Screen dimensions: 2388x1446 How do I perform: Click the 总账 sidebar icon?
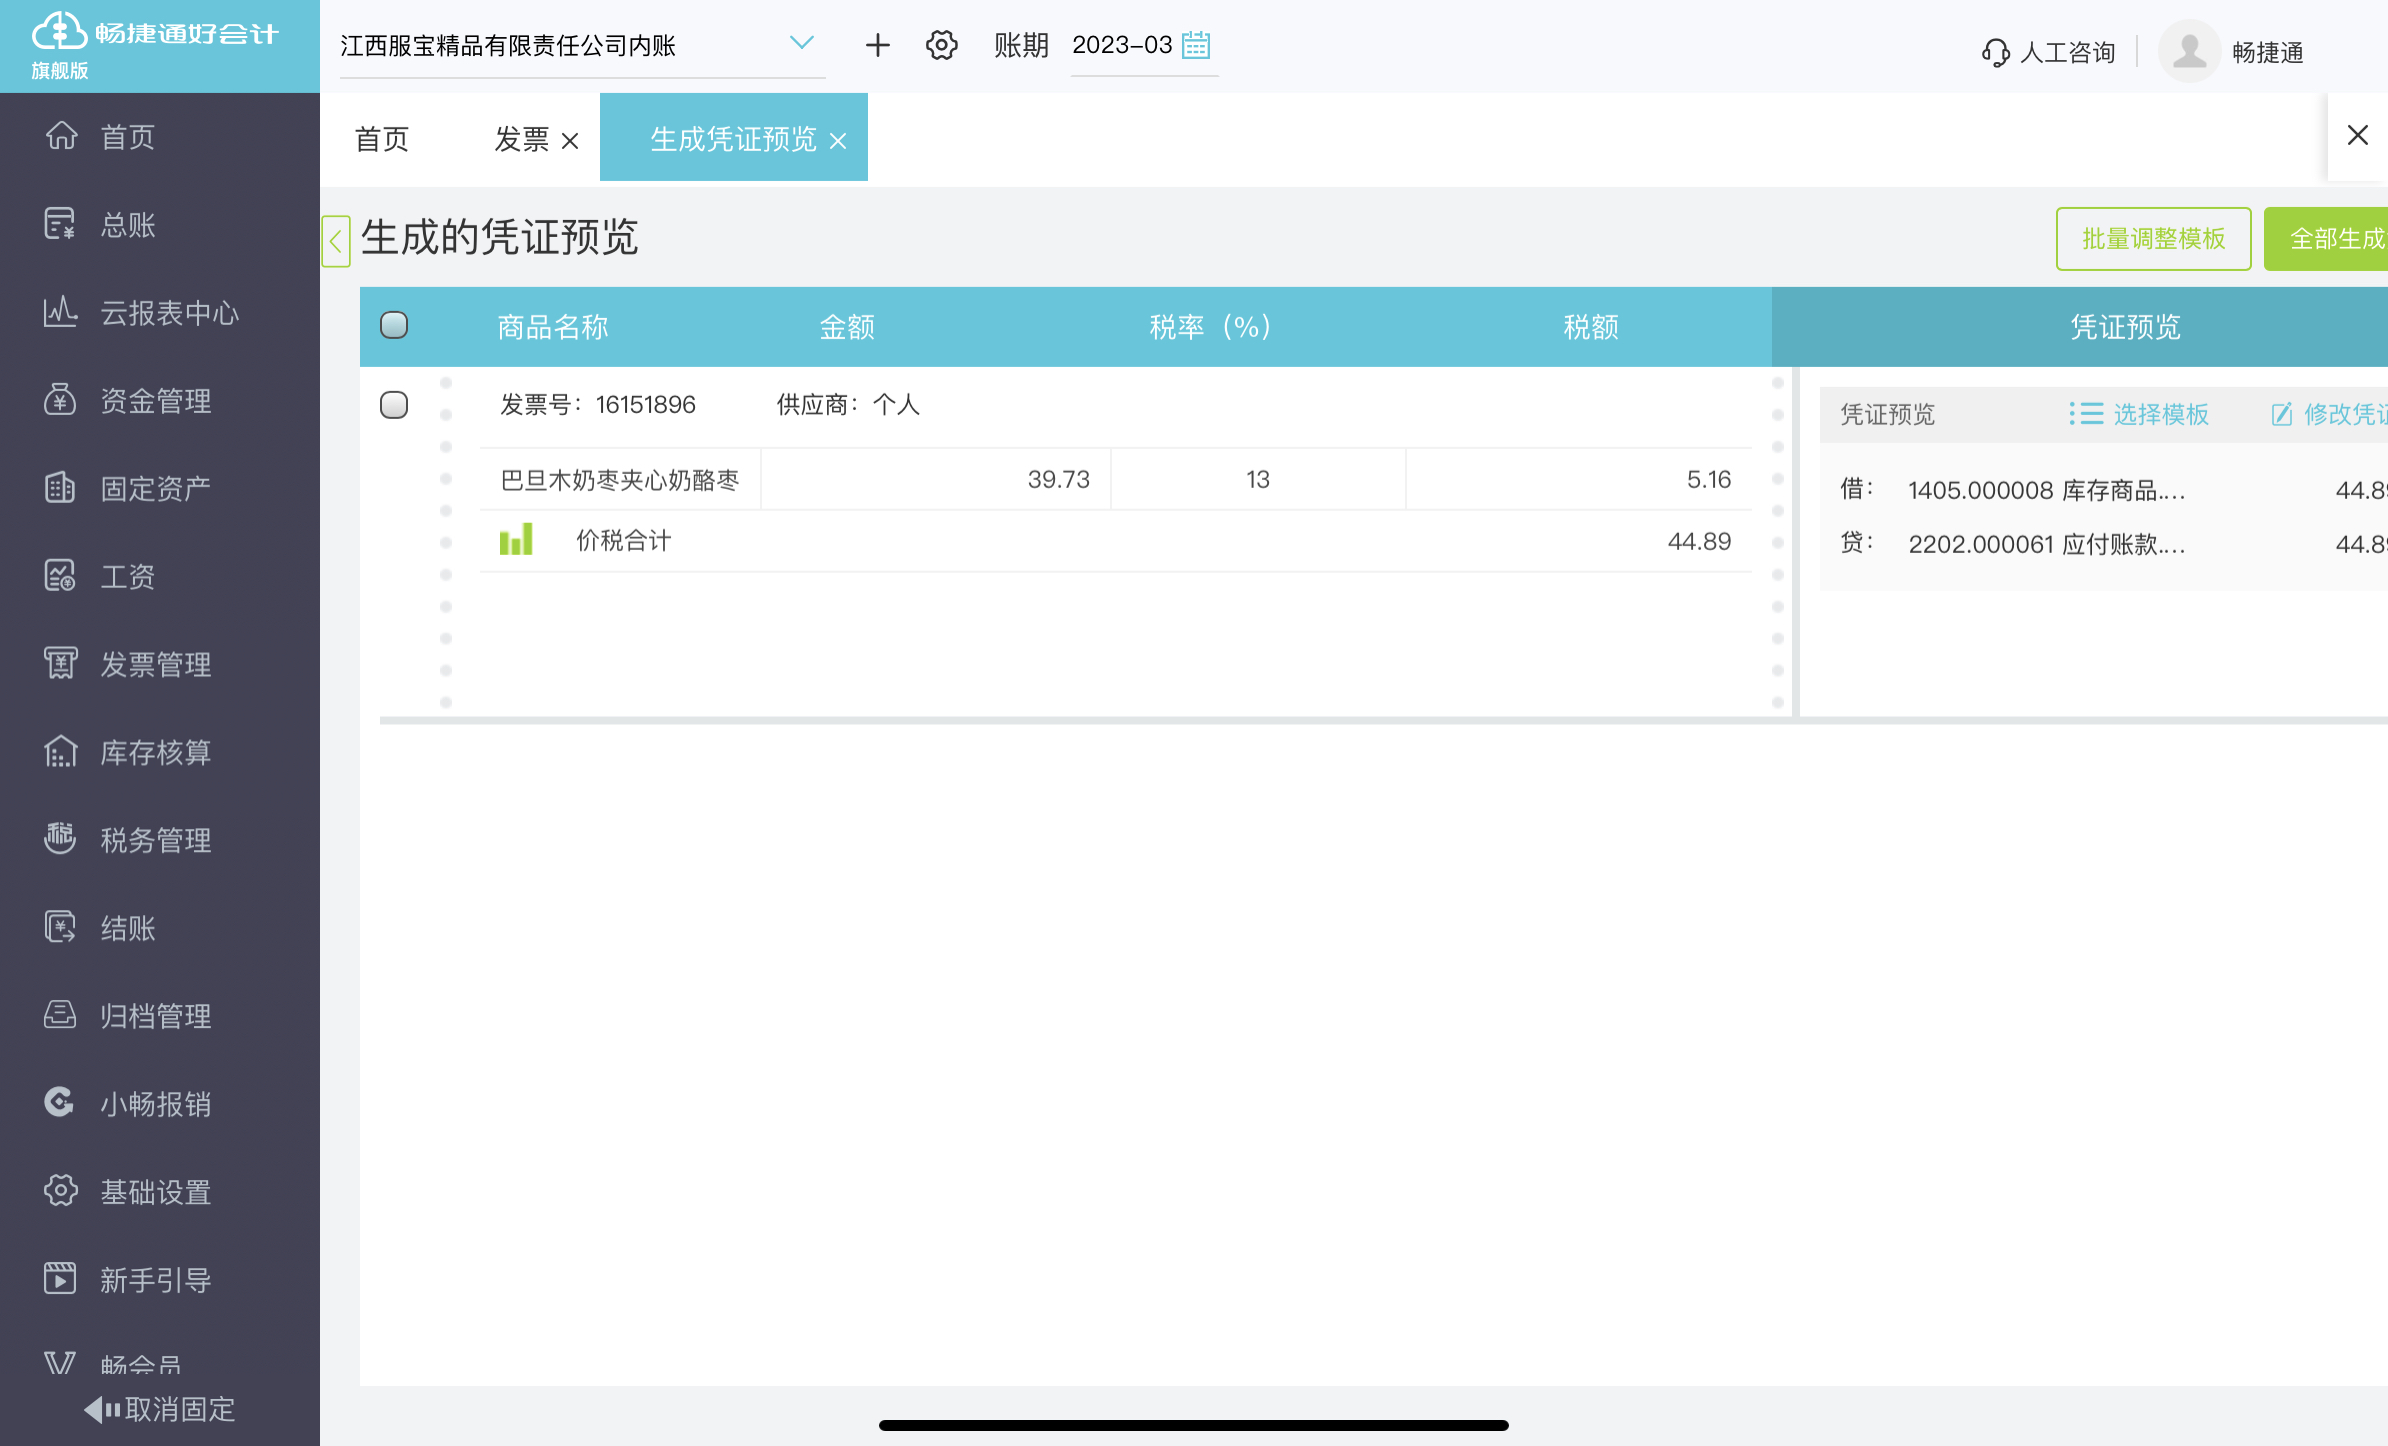pos(60,223)
